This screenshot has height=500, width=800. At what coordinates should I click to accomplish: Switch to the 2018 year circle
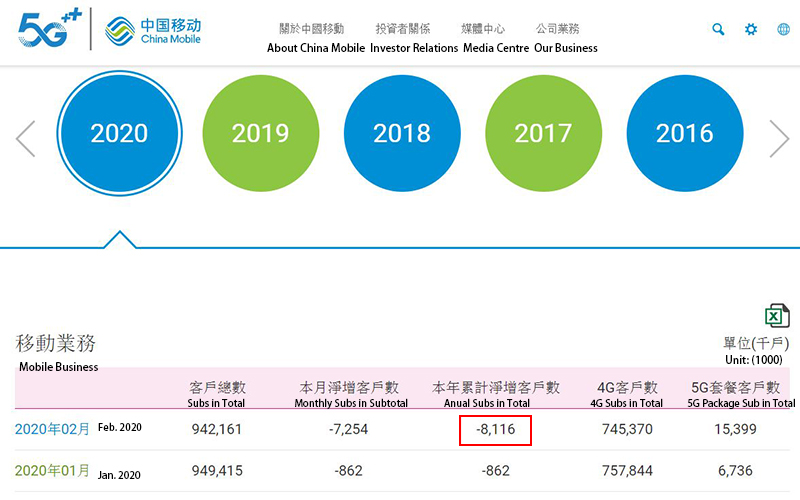pos(401,133)
